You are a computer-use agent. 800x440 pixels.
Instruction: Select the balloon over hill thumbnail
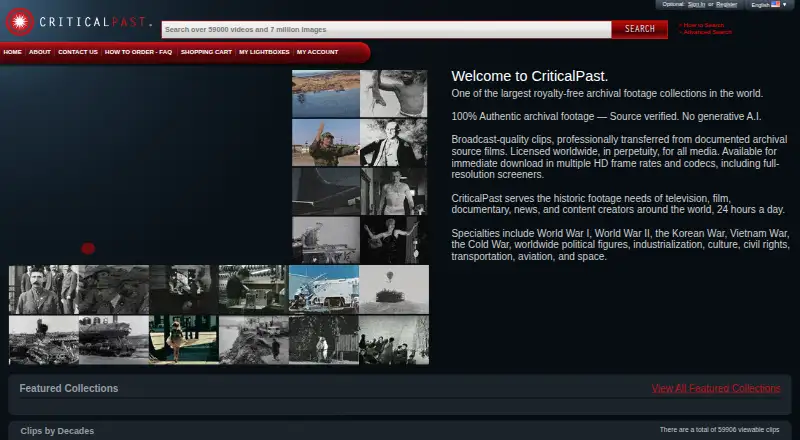[x=394, y=289]
